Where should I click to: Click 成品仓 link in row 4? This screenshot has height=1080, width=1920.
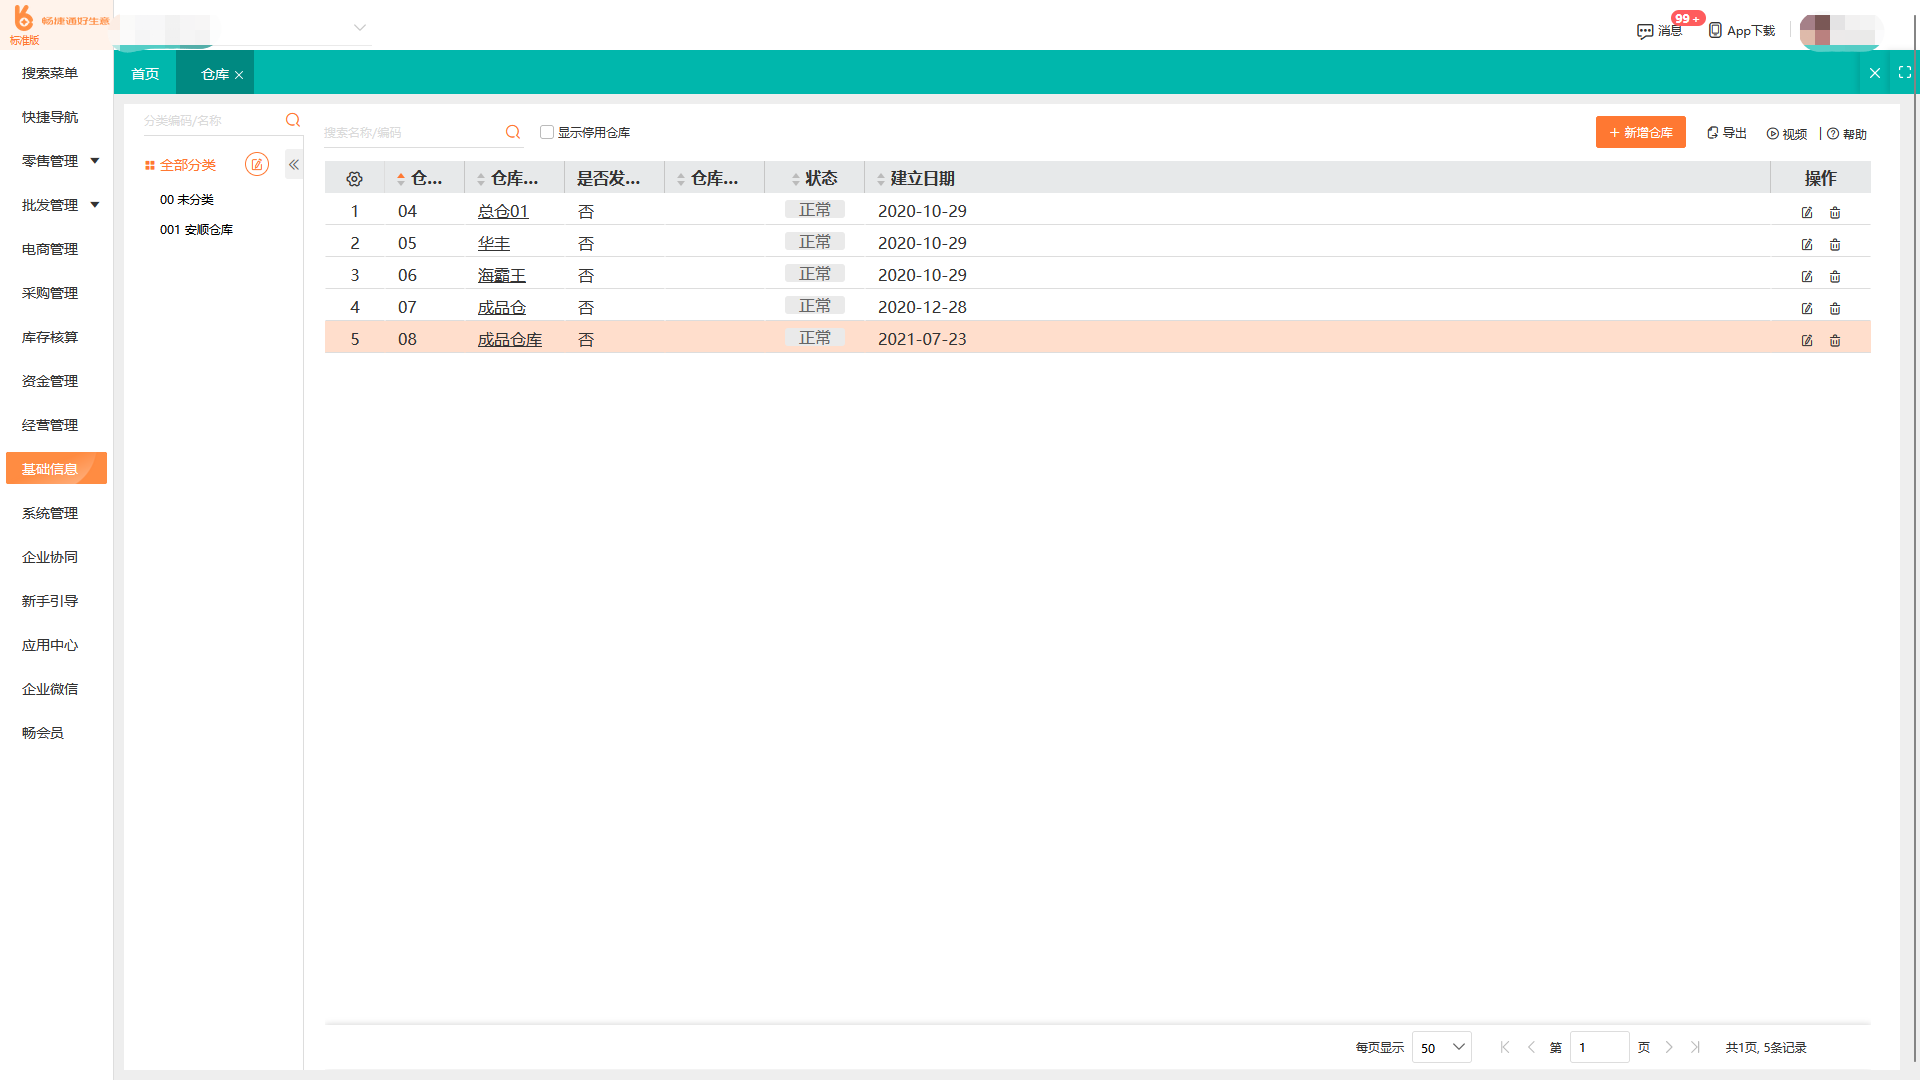[x=501, y=307]
